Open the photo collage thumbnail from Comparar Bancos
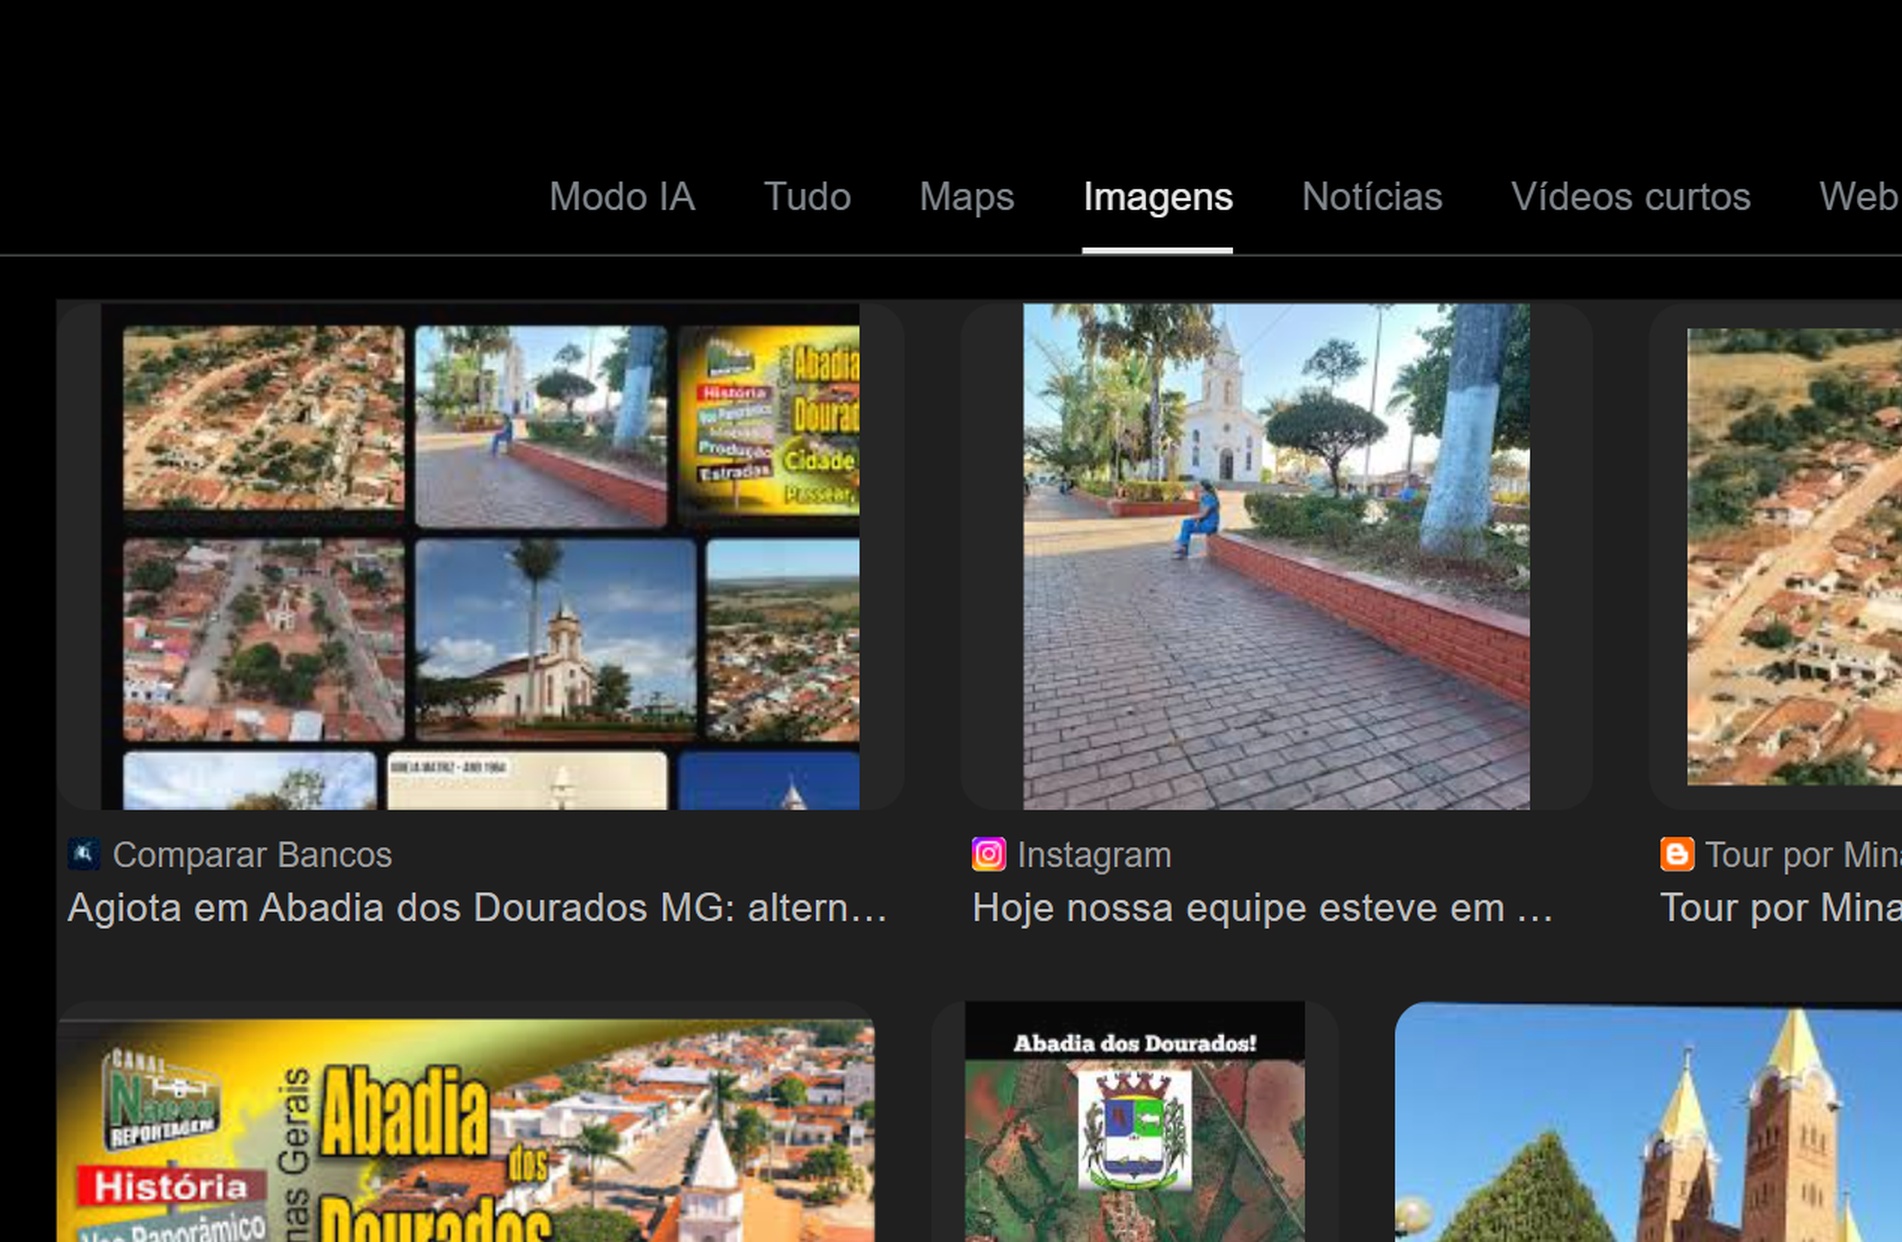 480,556
